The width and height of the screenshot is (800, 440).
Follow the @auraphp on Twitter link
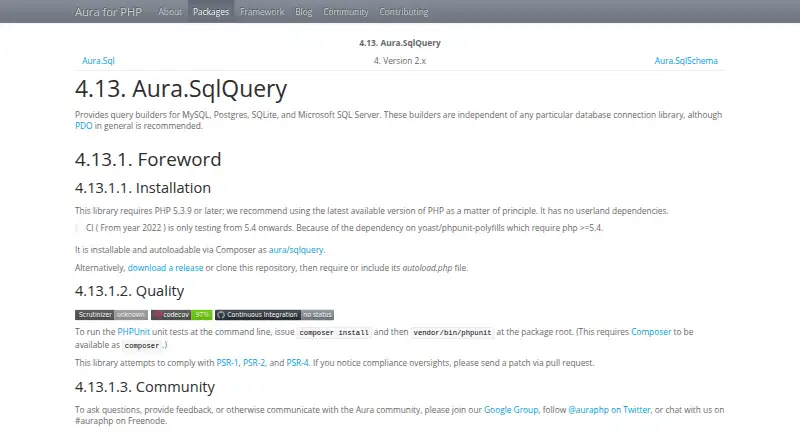coord(609,410)
